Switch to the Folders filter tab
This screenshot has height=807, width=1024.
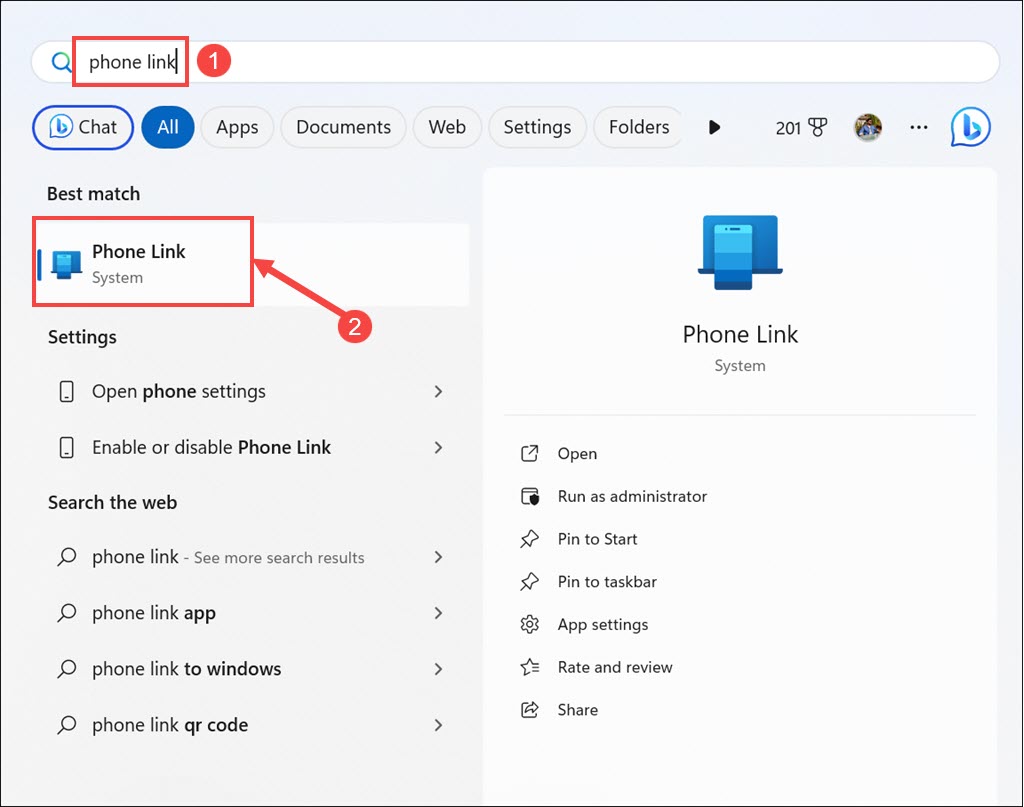(639, 127)
